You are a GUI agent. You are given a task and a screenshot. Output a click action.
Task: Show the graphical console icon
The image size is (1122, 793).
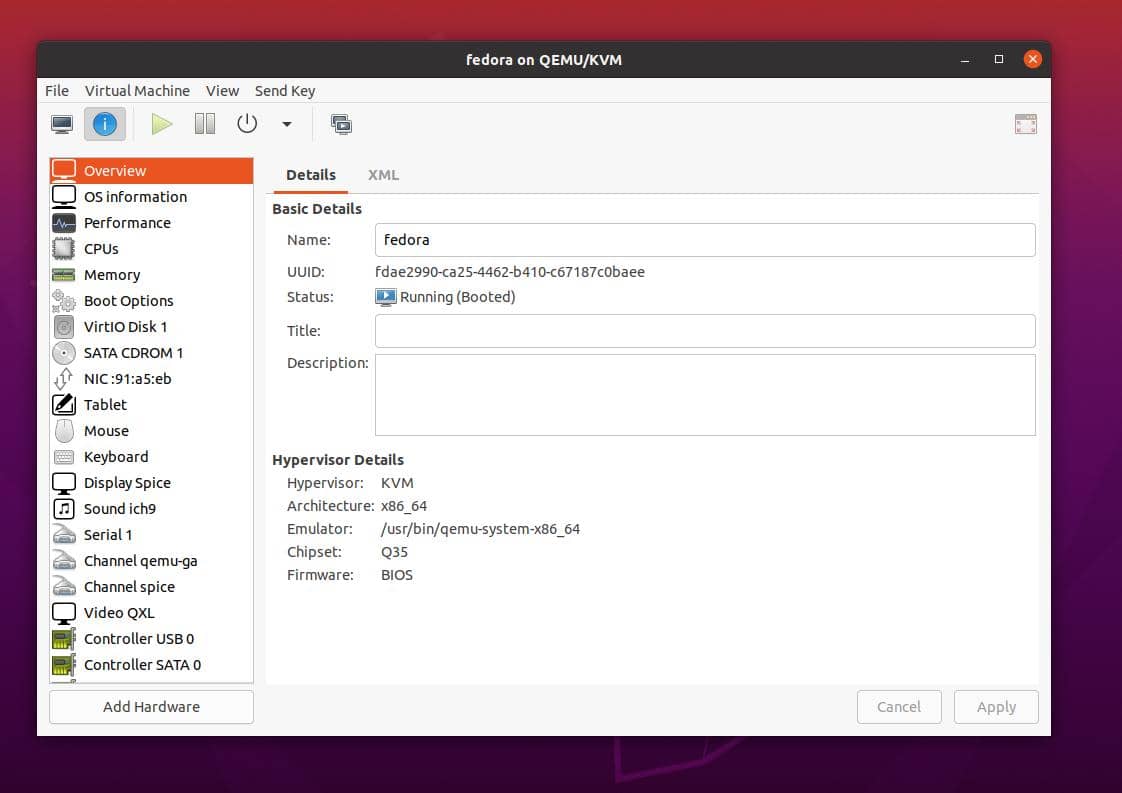click(62, 125)
